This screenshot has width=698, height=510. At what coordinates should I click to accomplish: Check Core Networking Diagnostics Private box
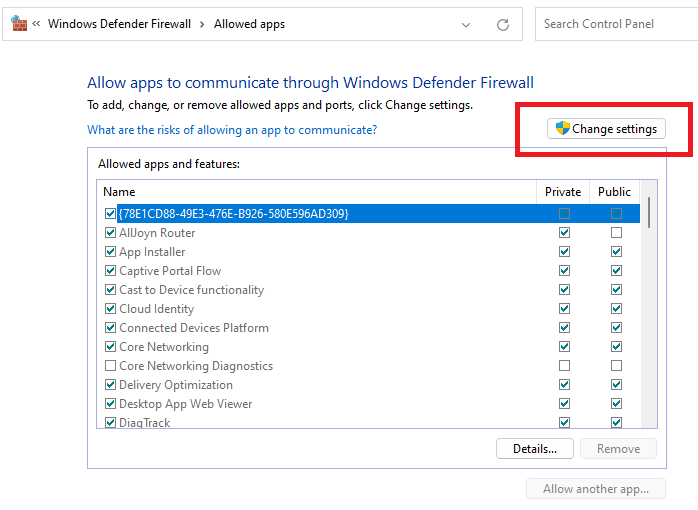[x=564, y=366]
